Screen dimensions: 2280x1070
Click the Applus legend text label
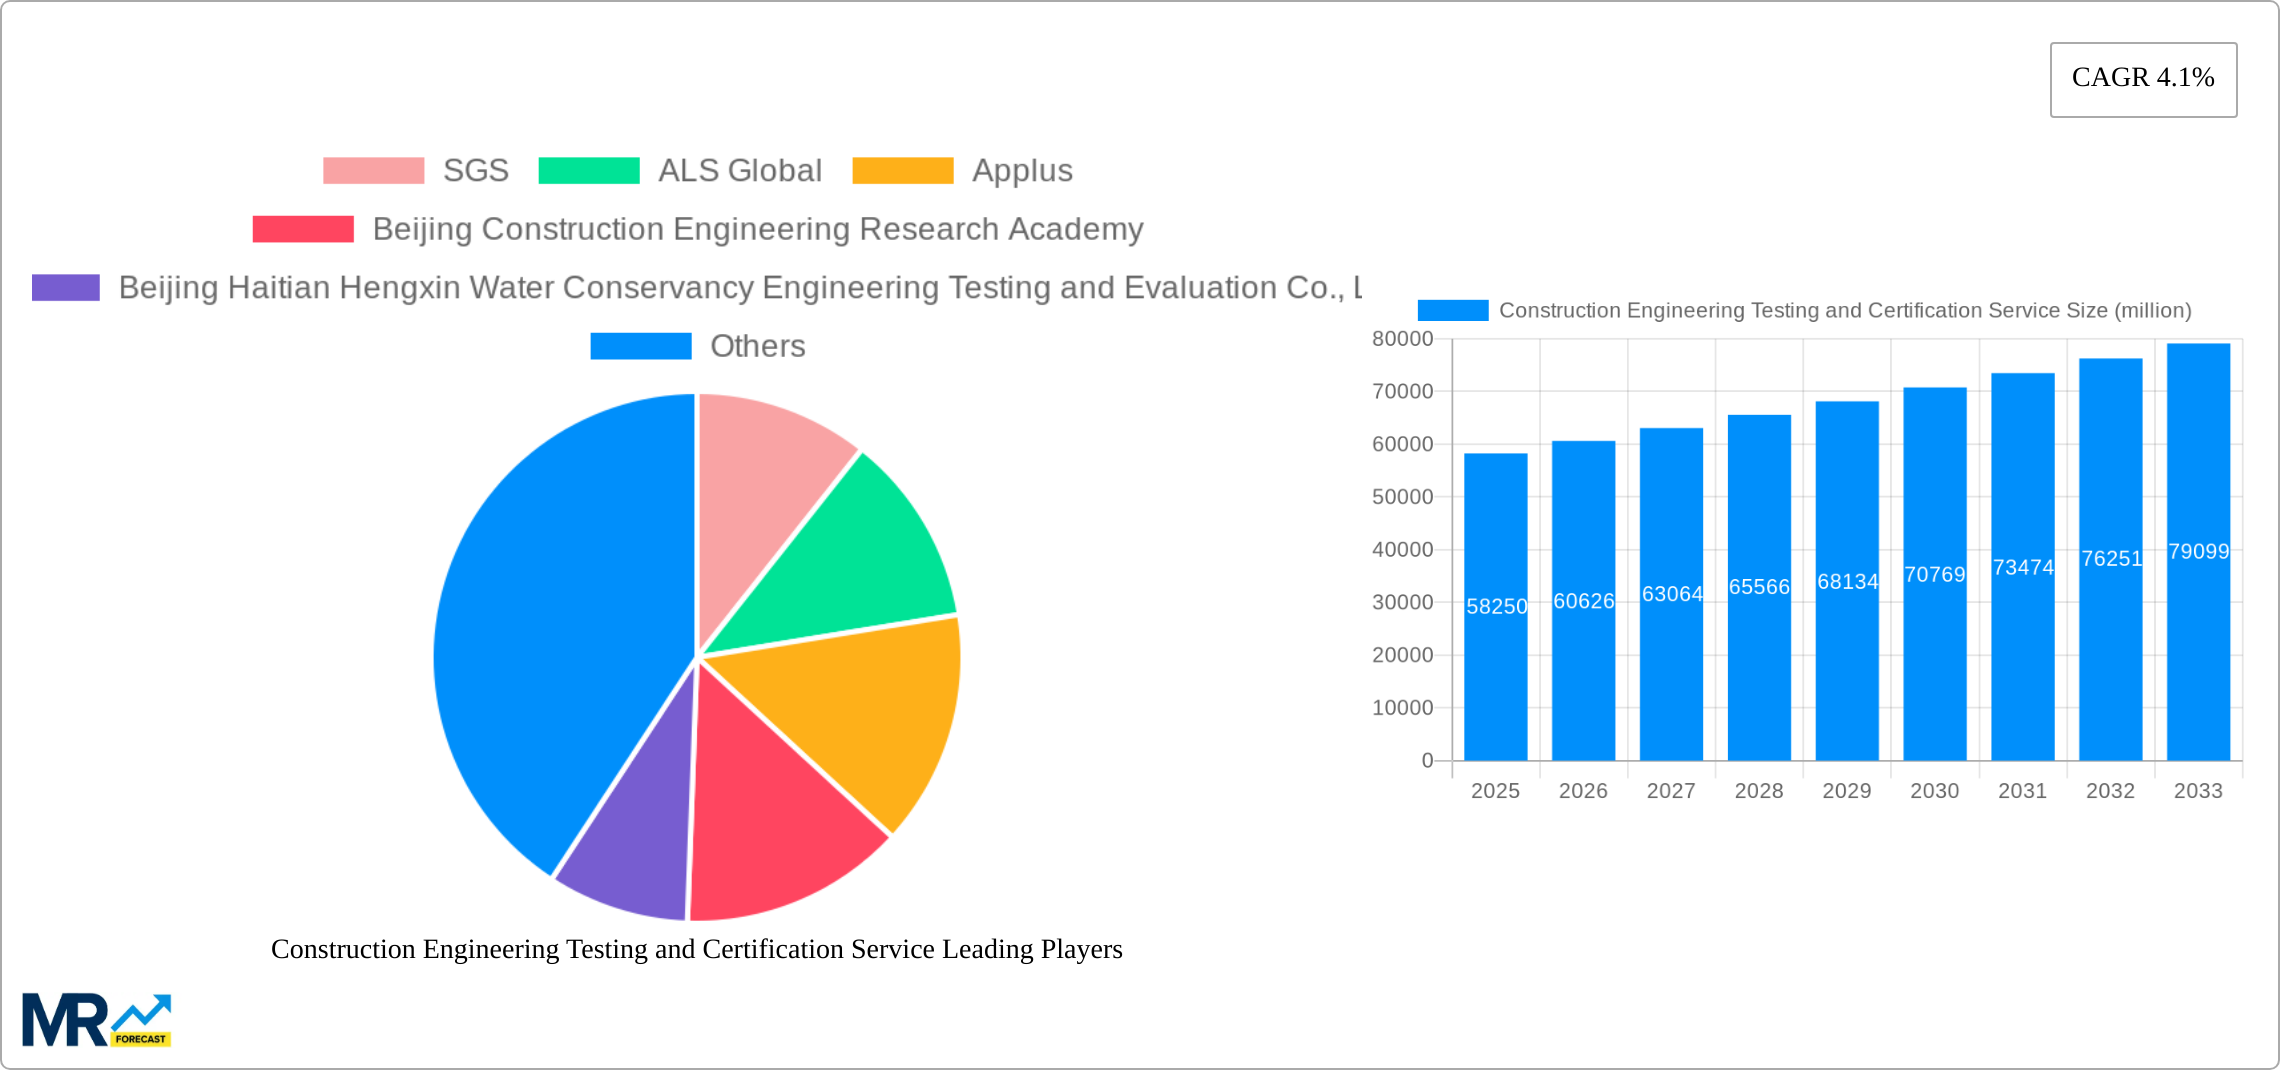(1022, 169)
